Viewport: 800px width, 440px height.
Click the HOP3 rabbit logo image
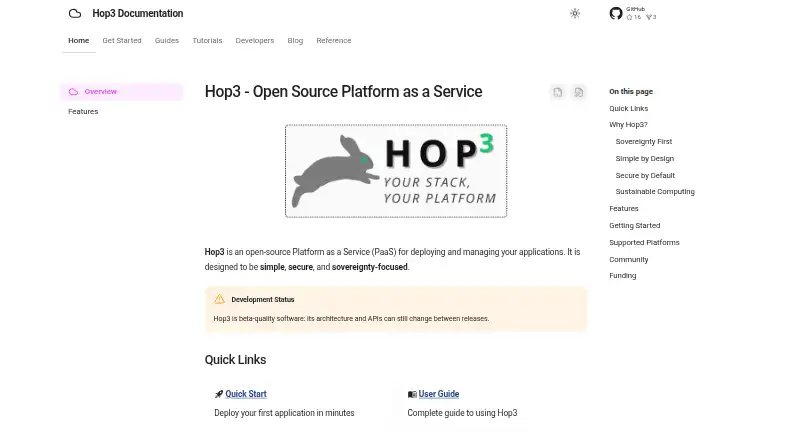click(396, 171)
